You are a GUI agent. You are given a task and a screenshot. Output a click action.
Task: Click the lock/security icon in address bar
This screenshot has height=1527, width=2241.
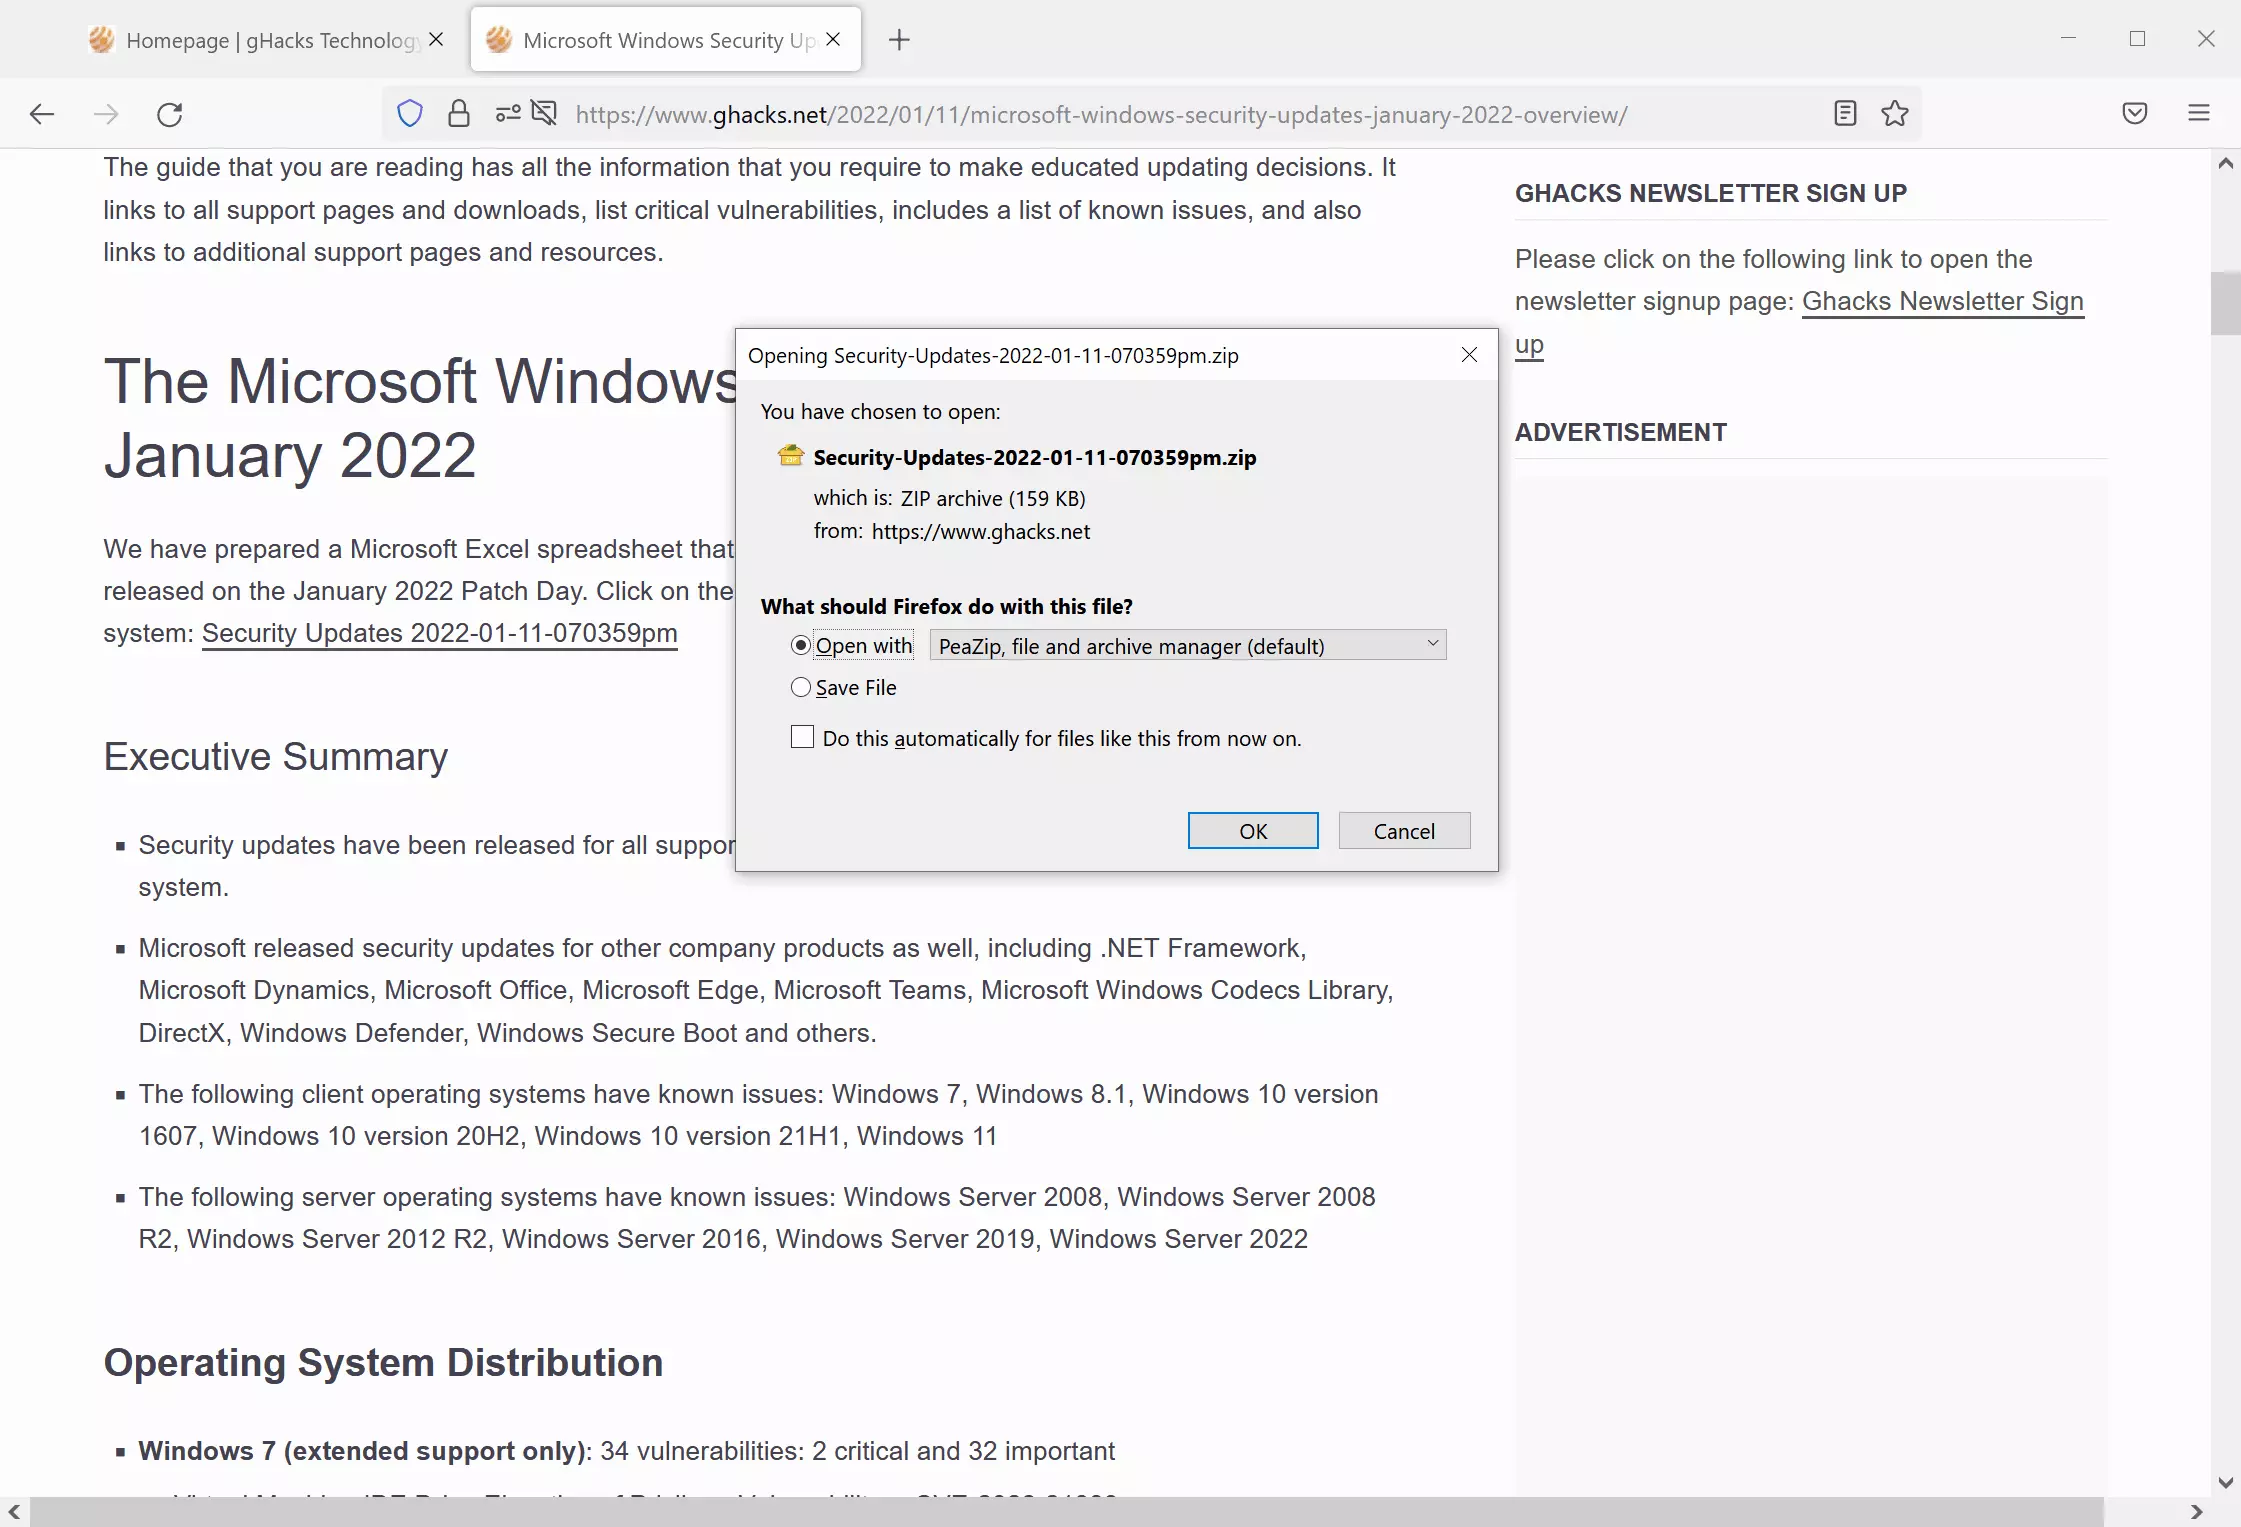[x=456, y=114]
